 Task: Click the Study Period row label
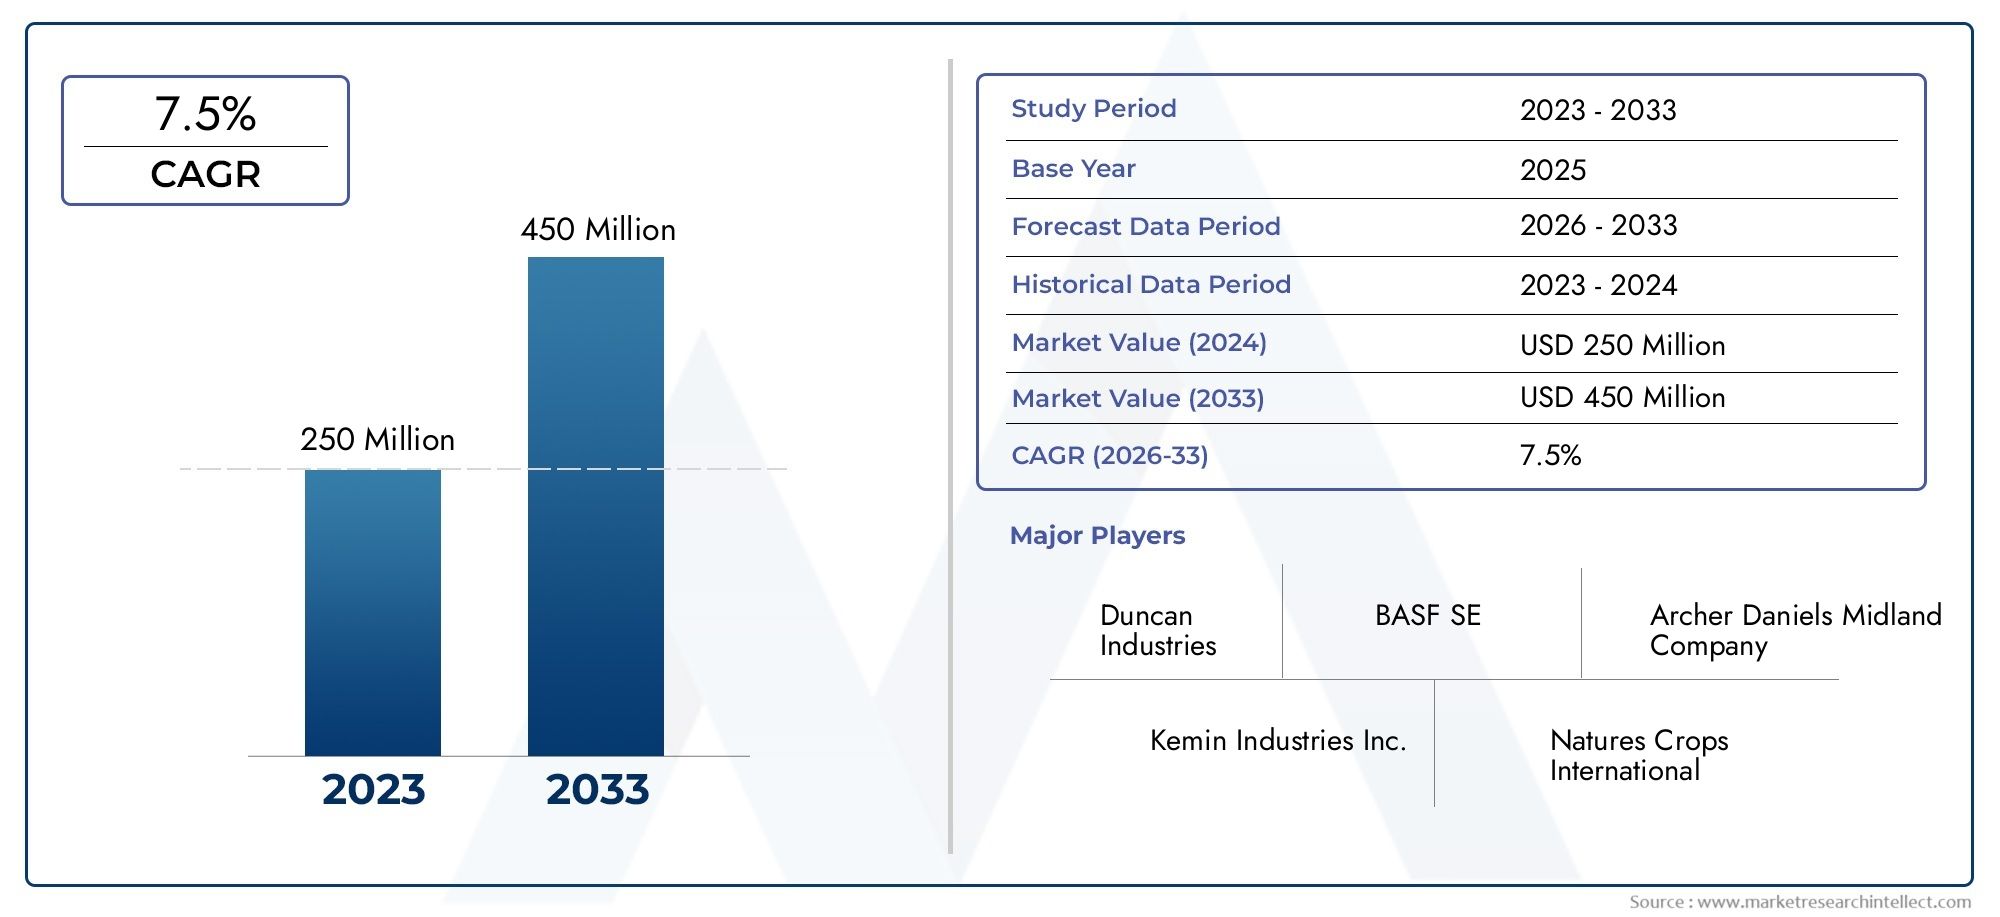tap(1094, 109)
